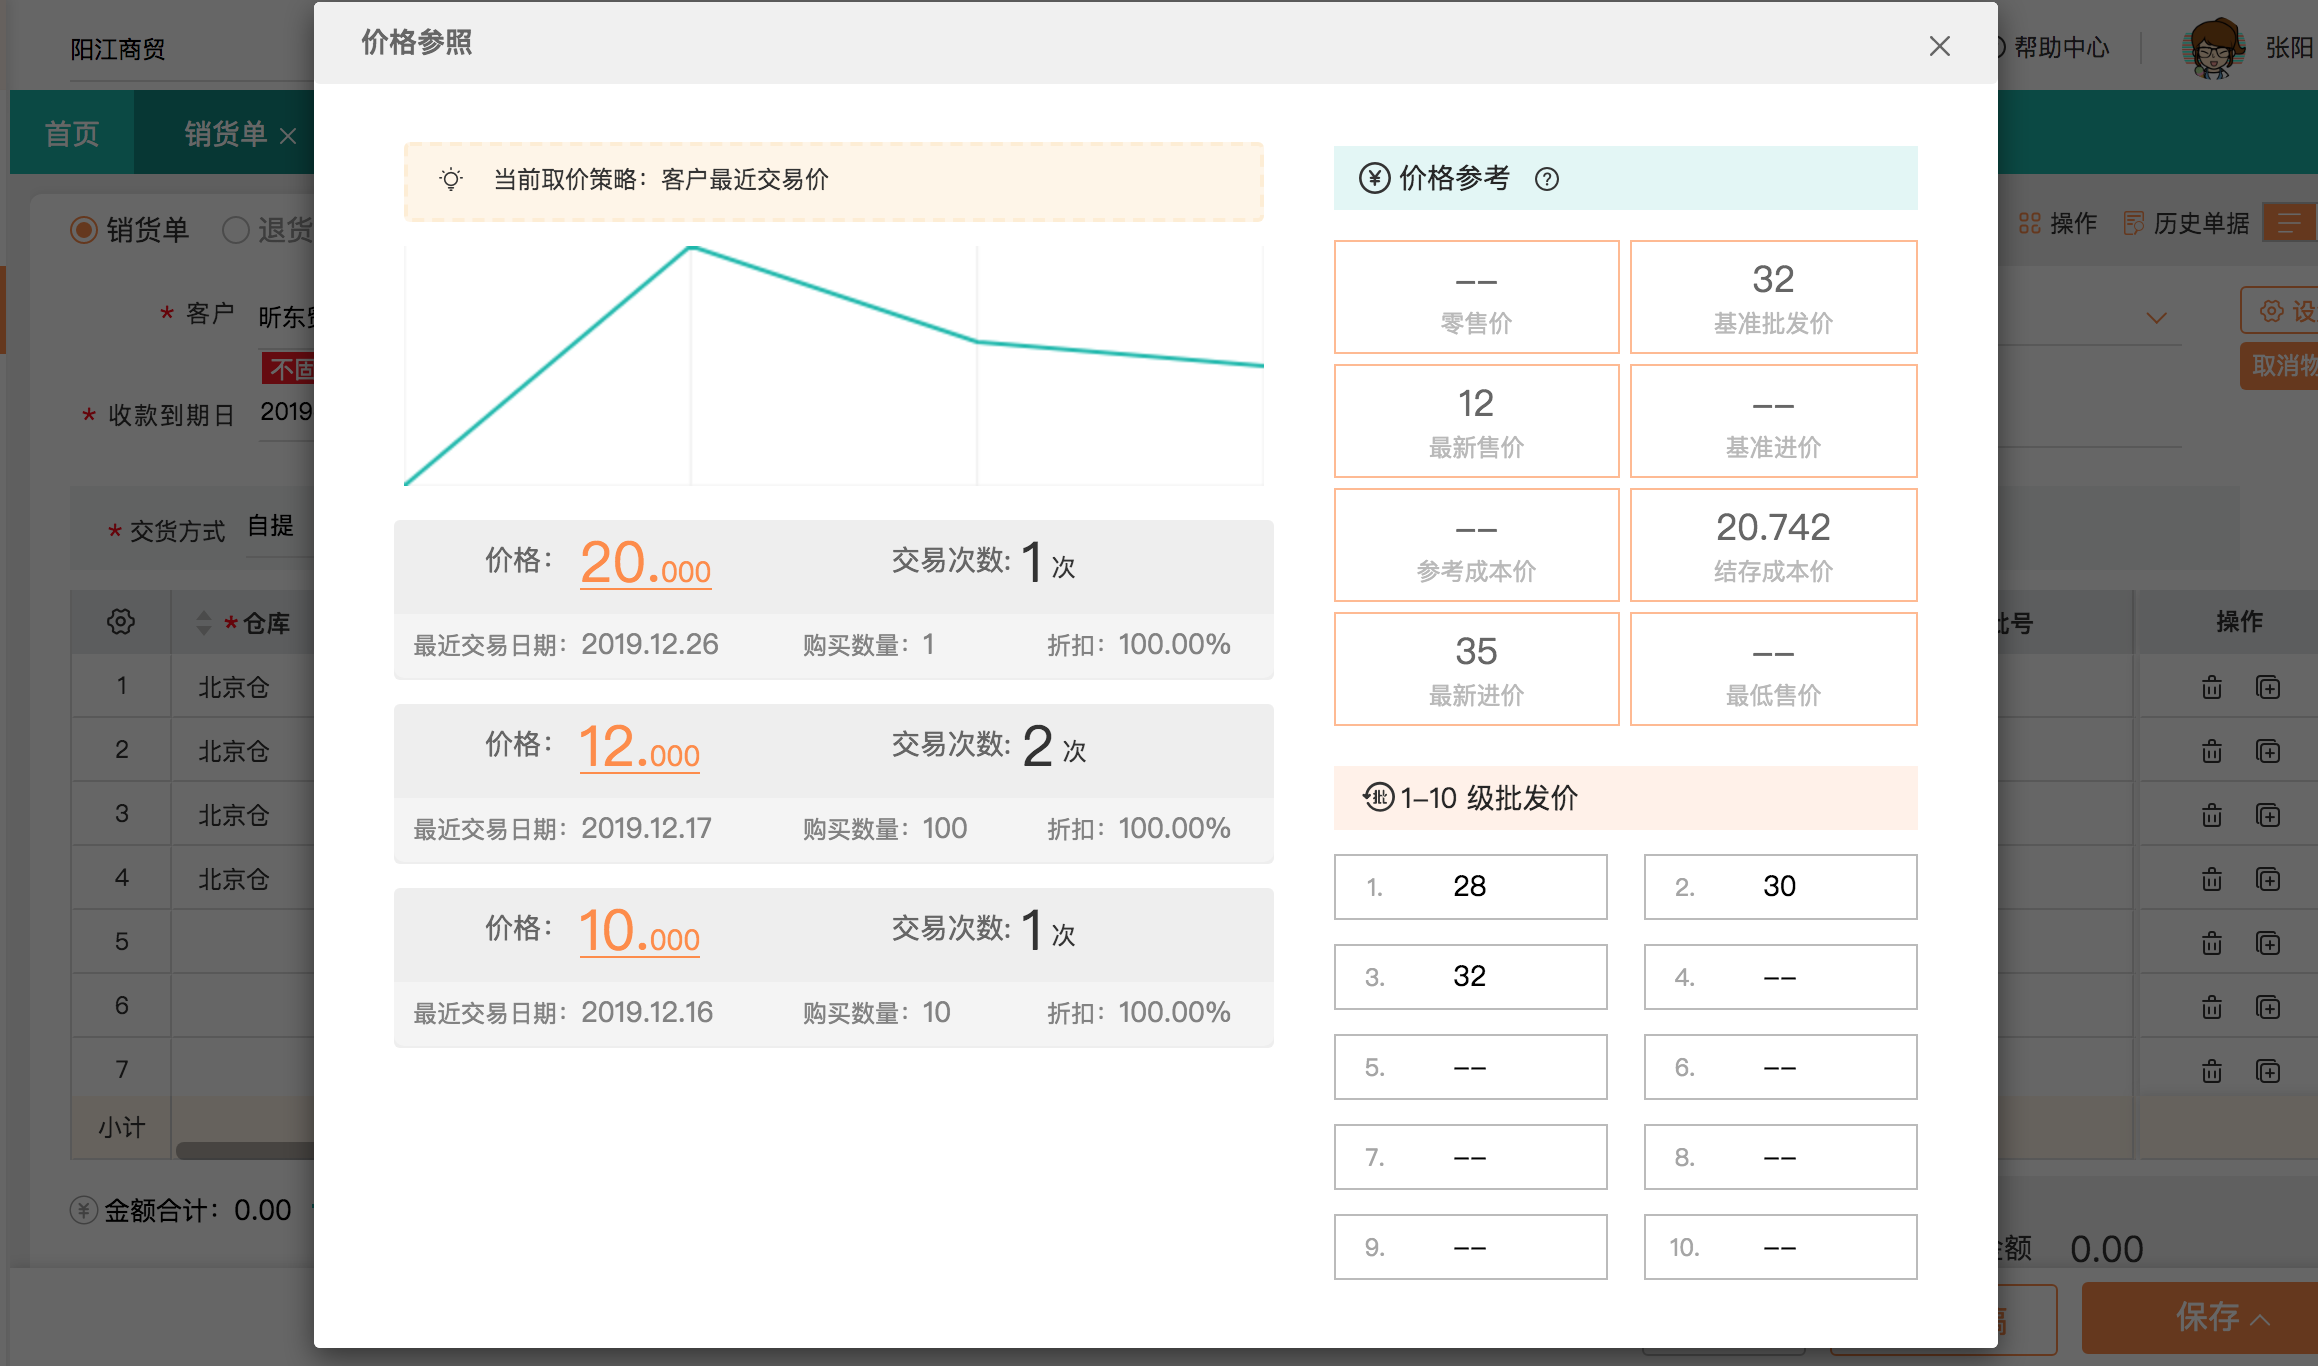Click the 1-10级批发价 section icon
Viewport: 2318px width, 1366px height.
tap(1374, 795)
